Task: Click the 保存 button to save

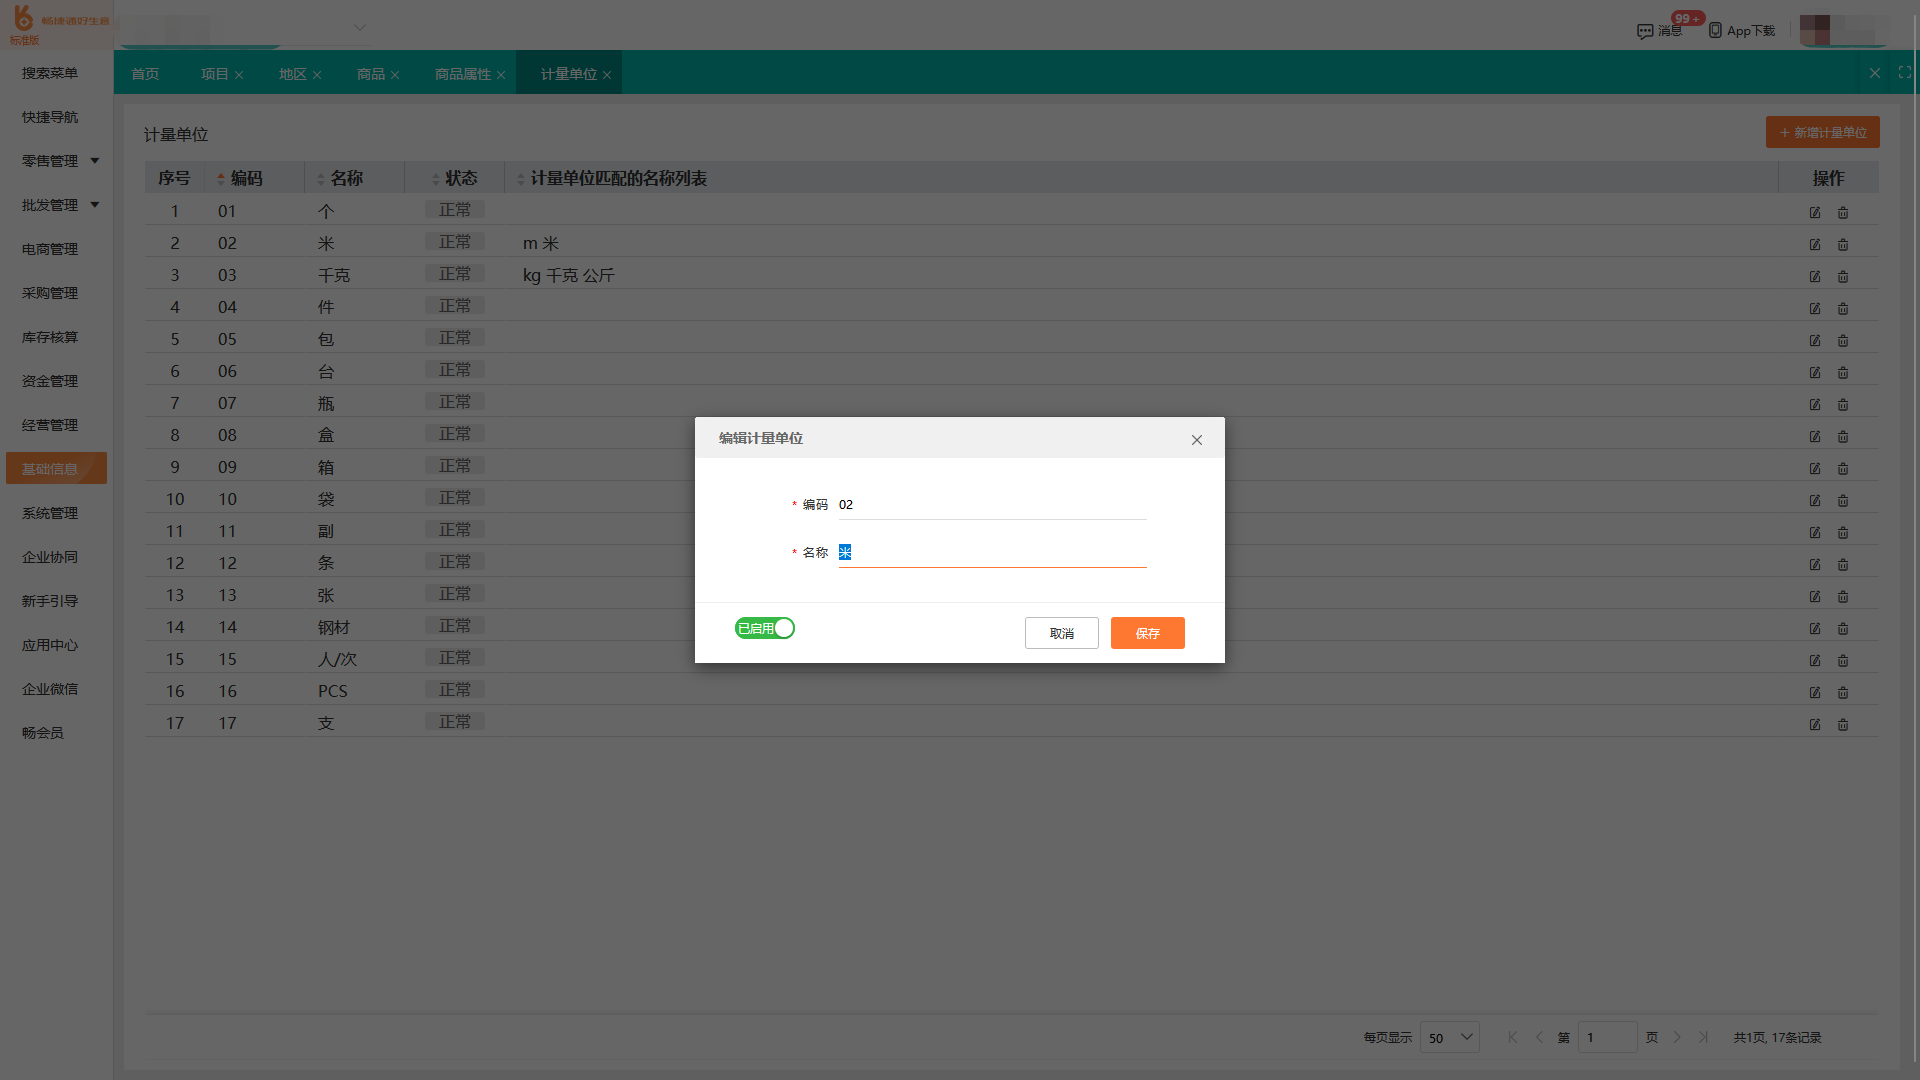Action: coord(1147,633)
